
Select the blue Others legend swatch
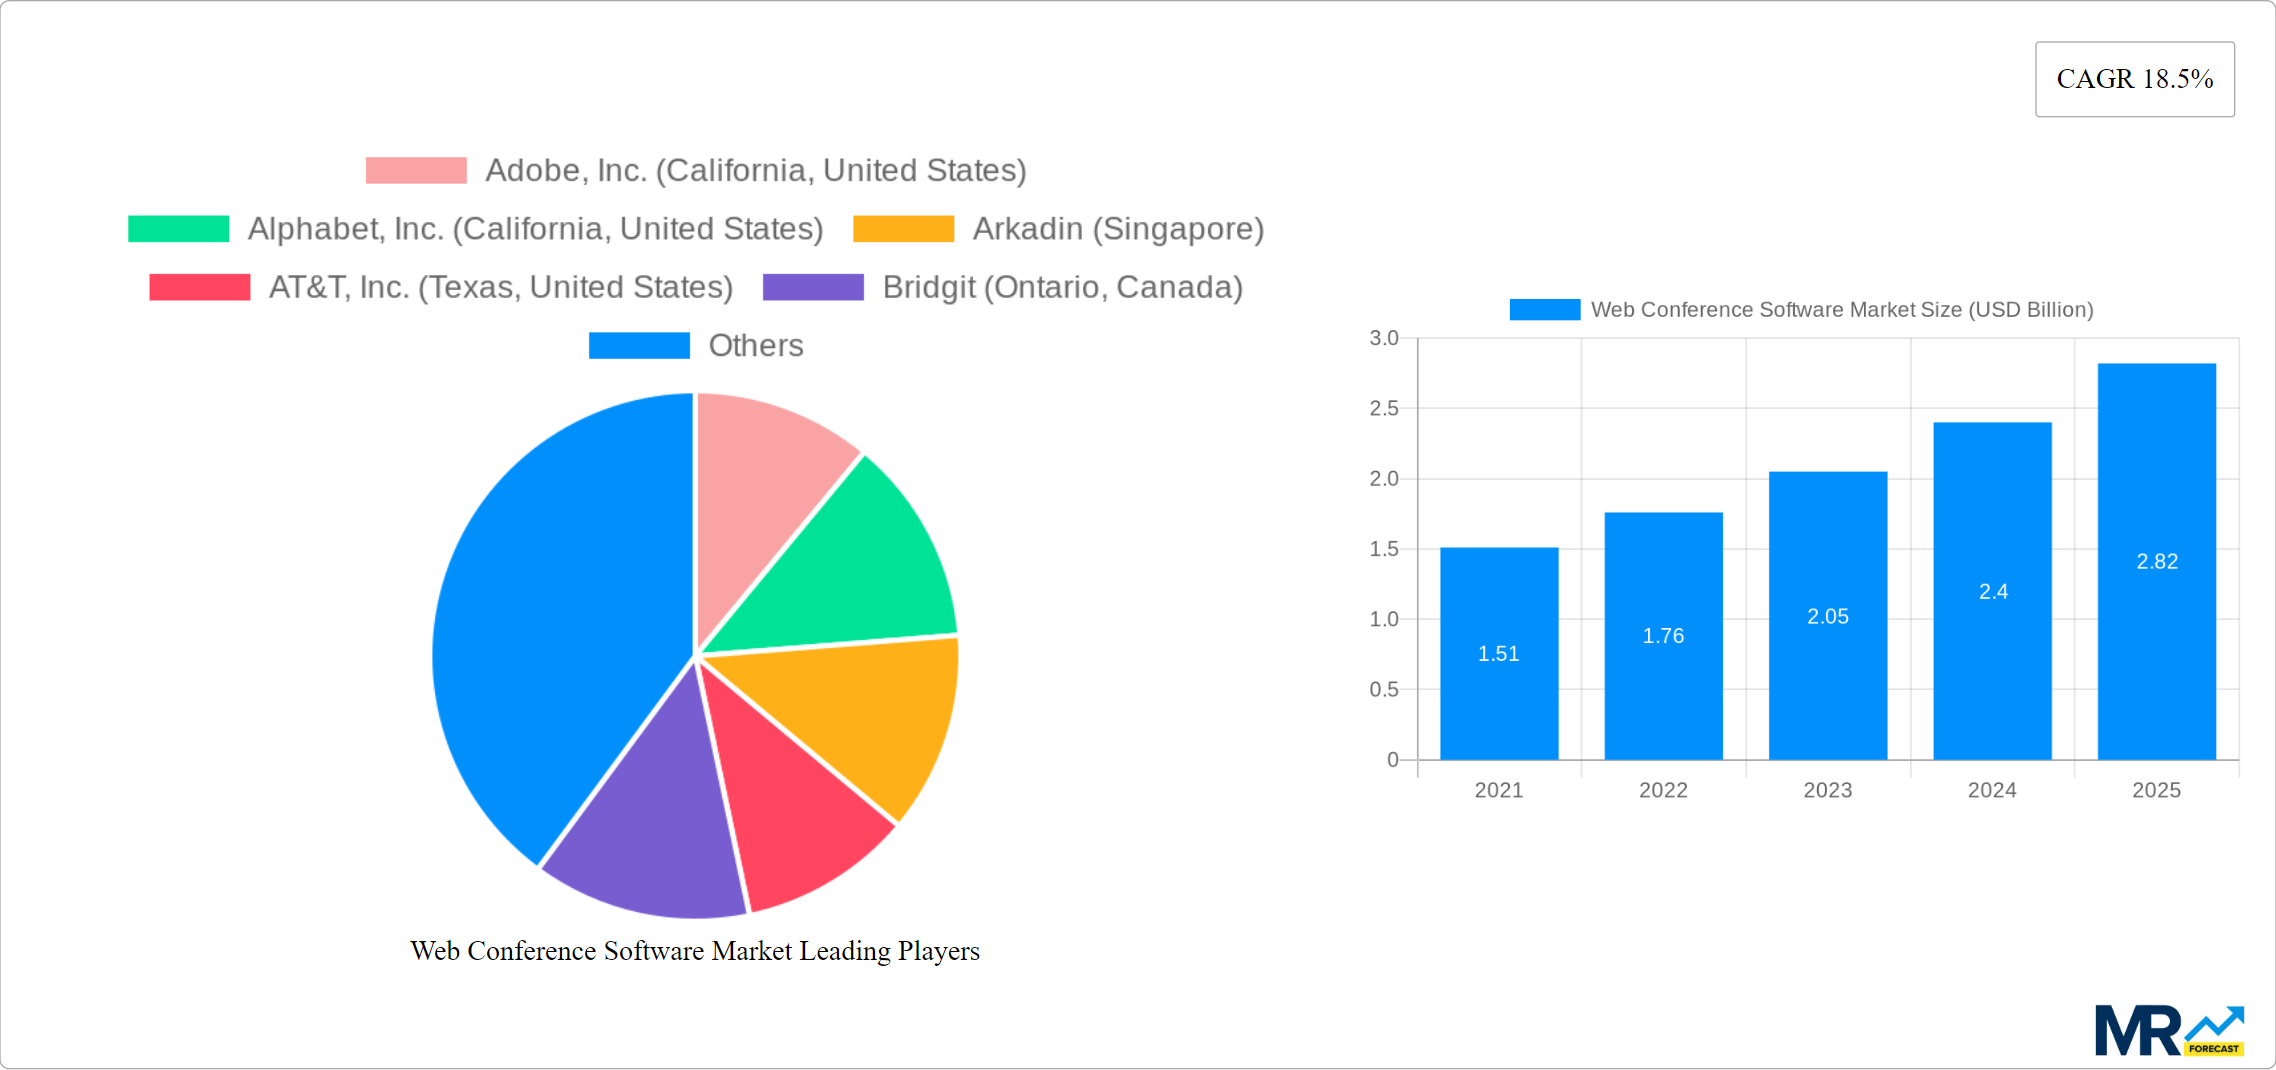point(638,345)
